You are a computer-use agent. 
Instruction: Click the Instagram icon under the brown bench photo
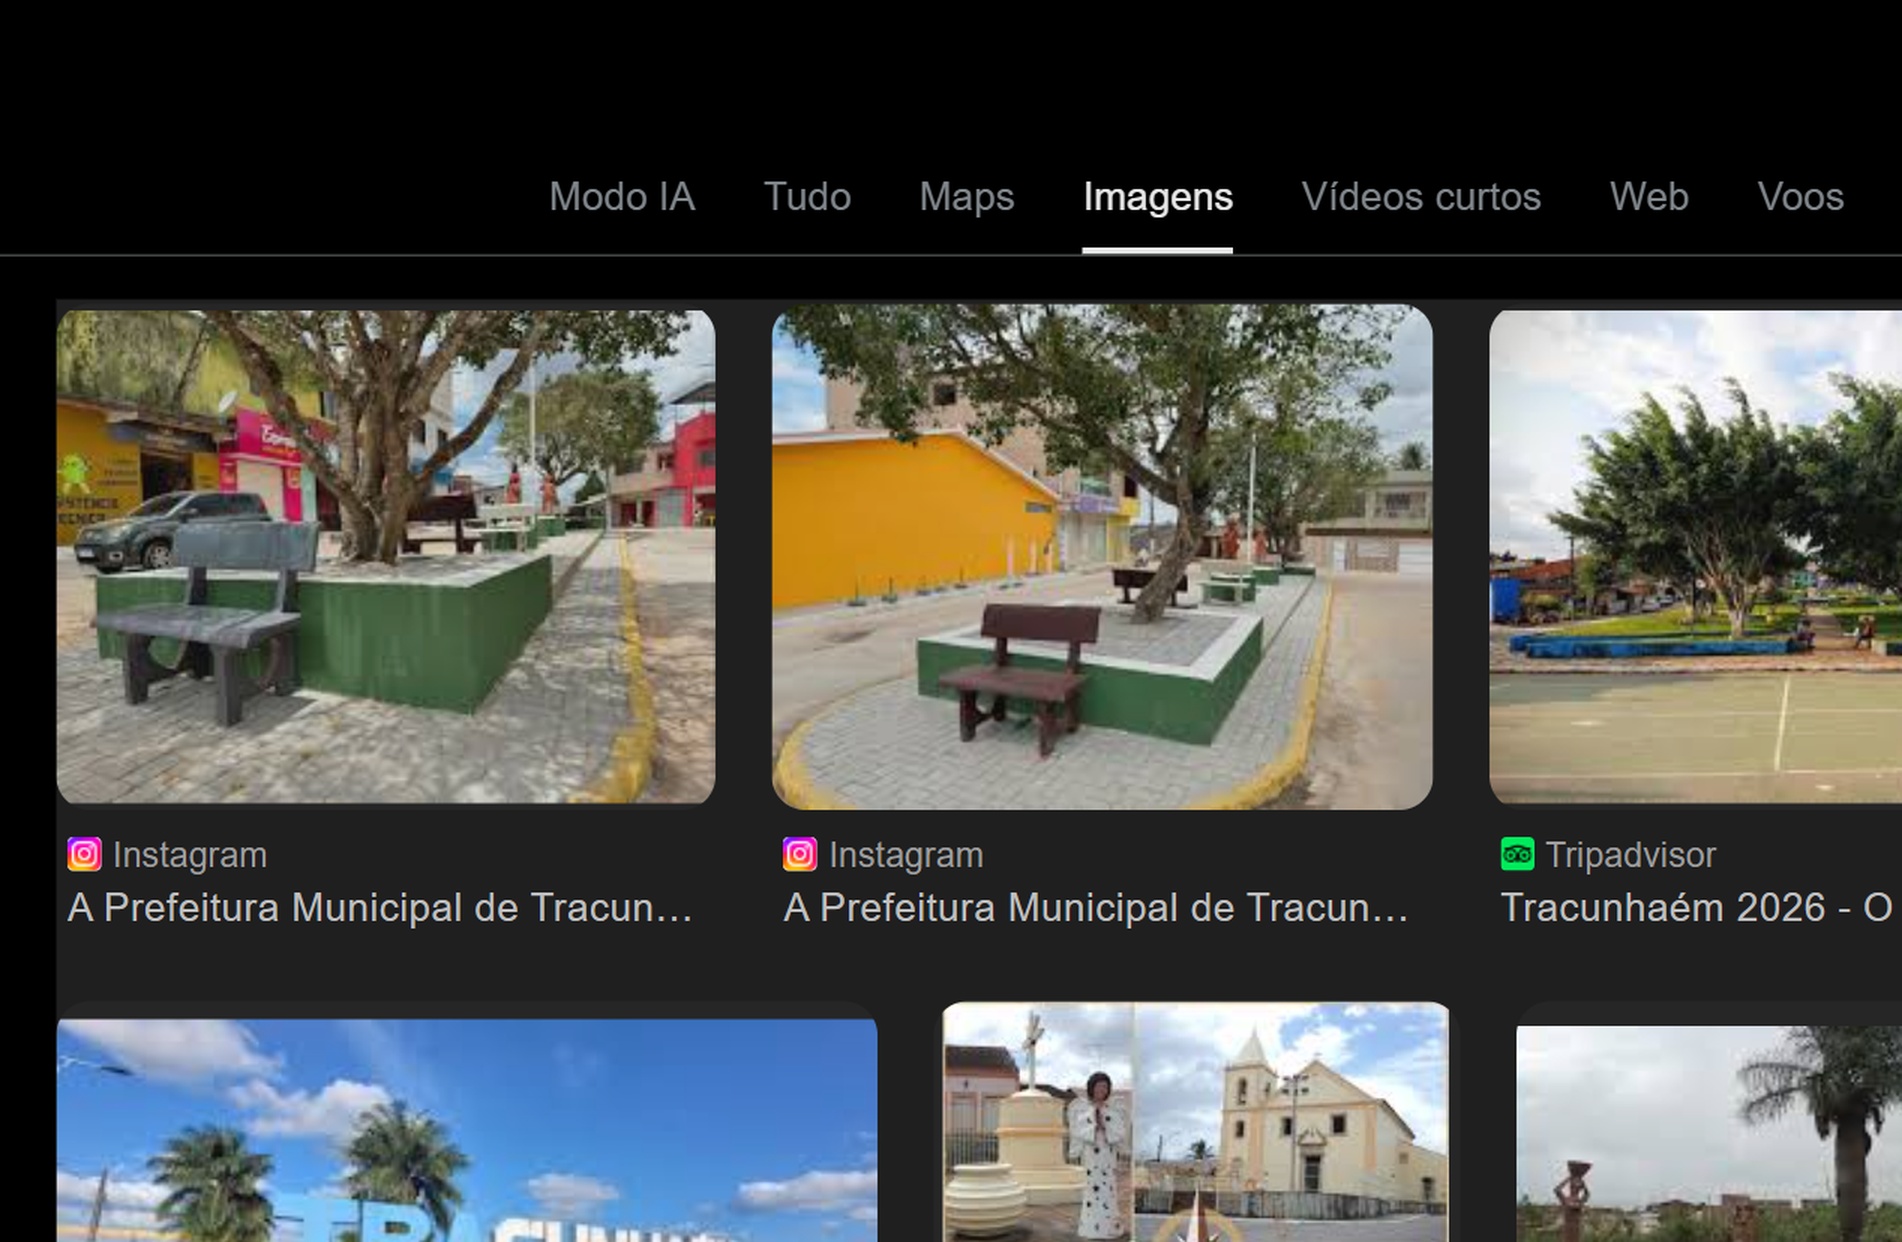pyautogui.click(x=800, y=854)
